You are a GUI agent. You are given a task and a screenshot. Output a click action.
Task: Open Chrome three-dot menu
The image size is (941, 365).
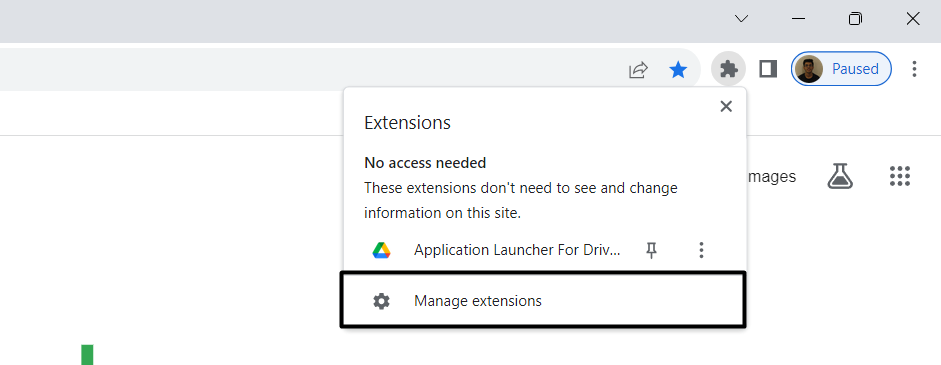914,69
